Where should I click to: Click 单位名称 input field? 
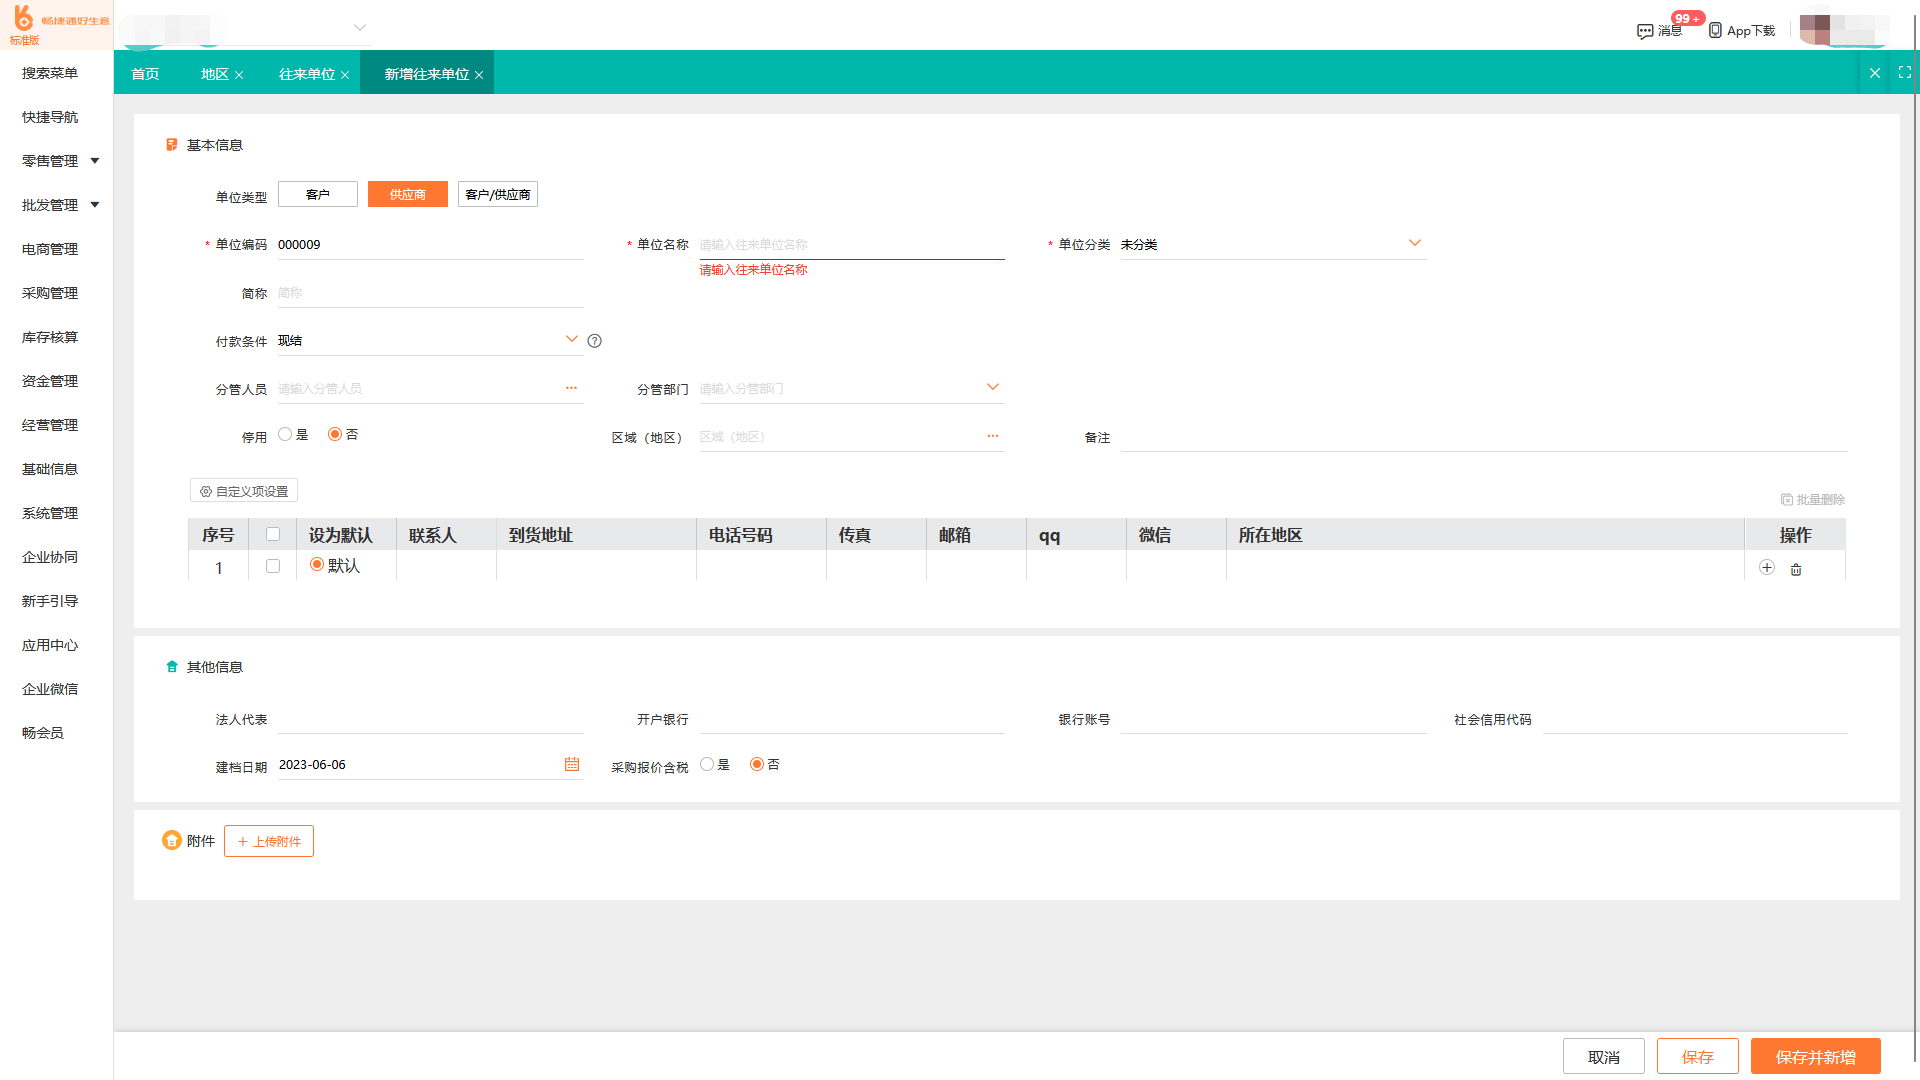tap(851, 244)
